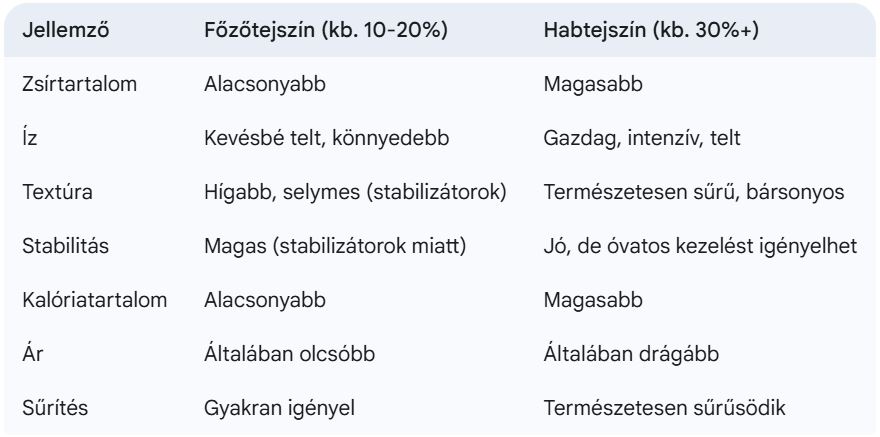Select the "Gyakran igényel" cell
This screenshot has width=880, height=437.
(x=277, y=408)
